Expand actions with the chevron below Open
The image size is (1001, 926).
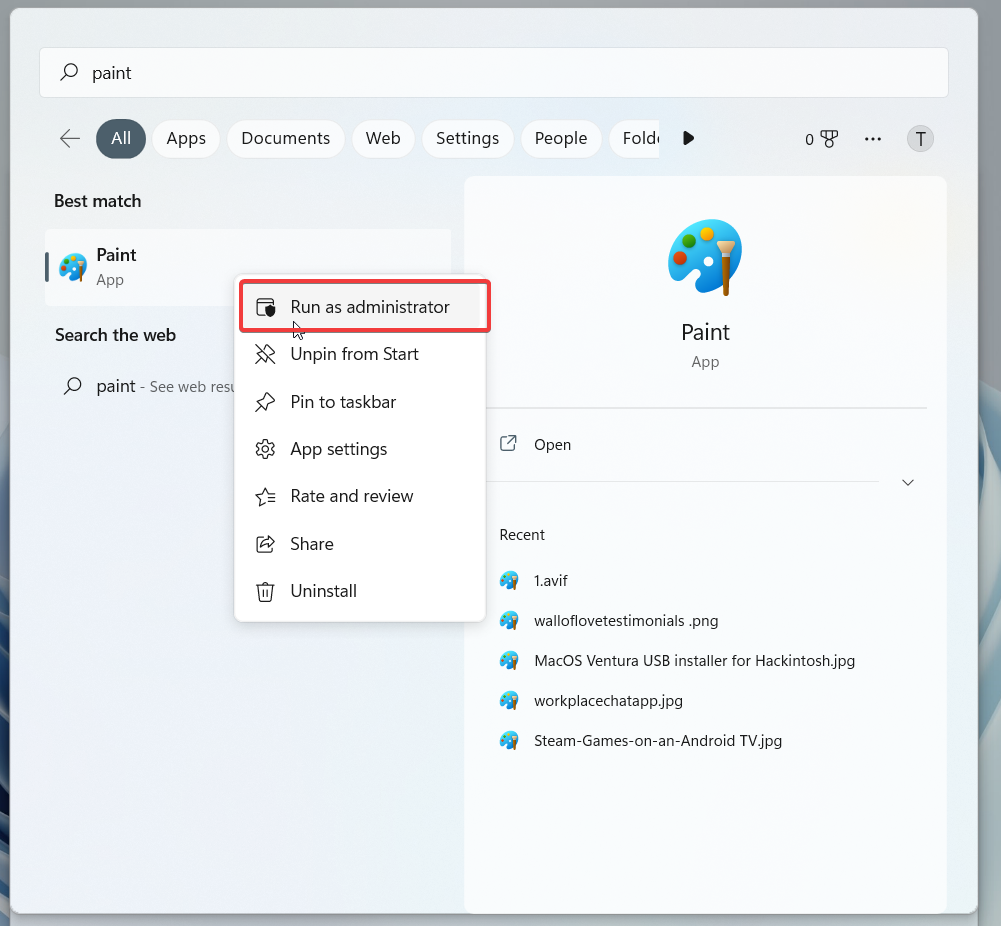click(908, 482)
